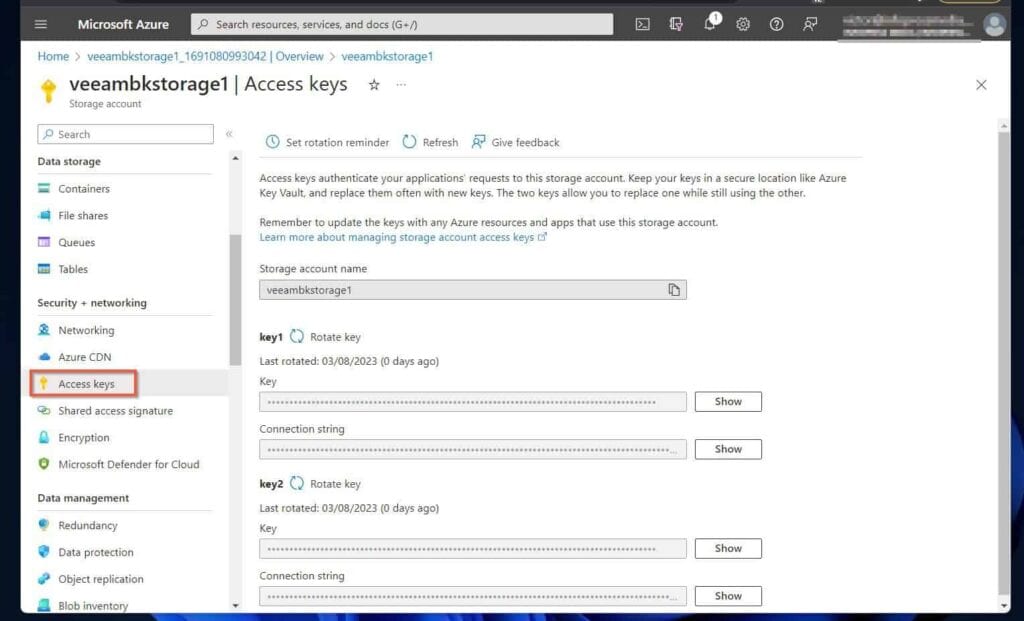The image size is (1024, 621).
Task: Open portal settings gear
Action: point(743,24)
